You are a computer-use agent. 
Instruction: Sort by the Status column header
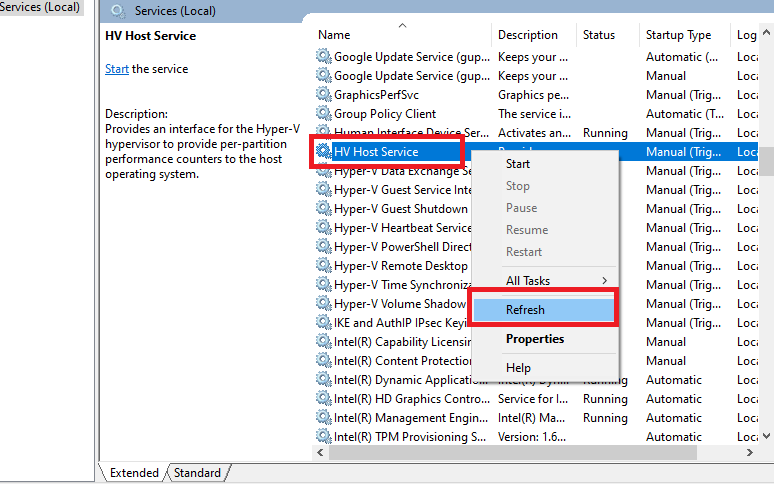608,35
